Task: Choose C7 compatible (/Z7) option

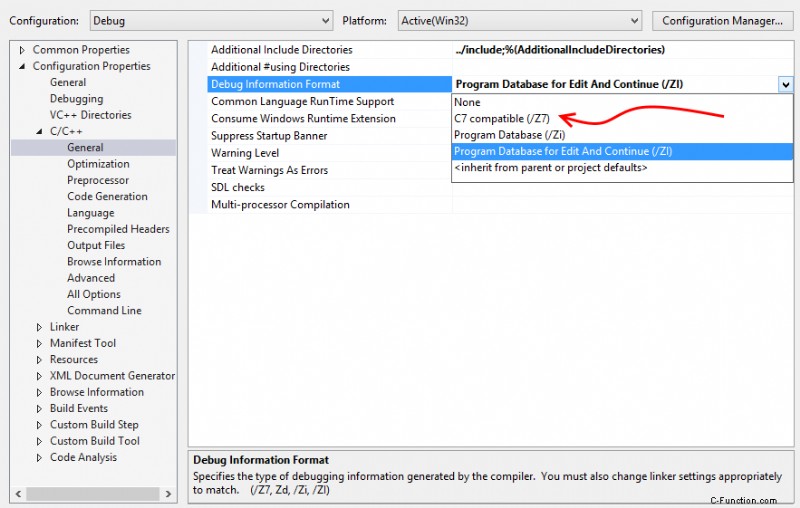Action: 501,118
